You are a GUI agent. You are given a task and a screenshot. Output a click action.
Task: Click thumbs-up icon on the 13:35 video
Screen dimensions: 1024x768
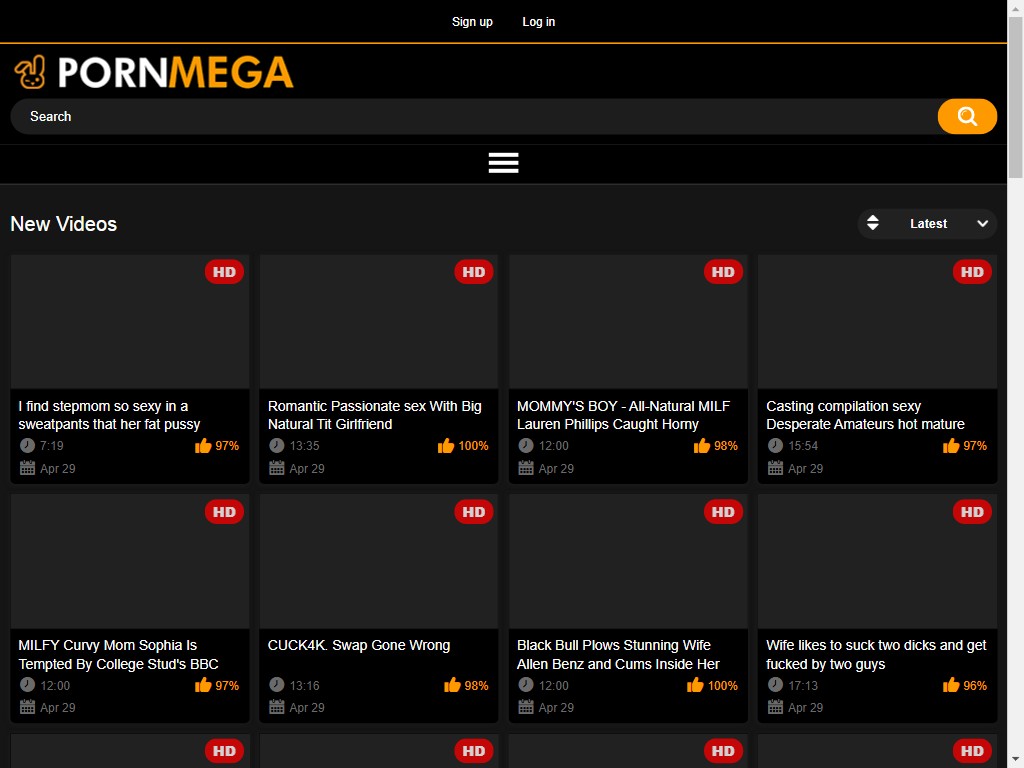pyautogui.click(x=446, y=446)
